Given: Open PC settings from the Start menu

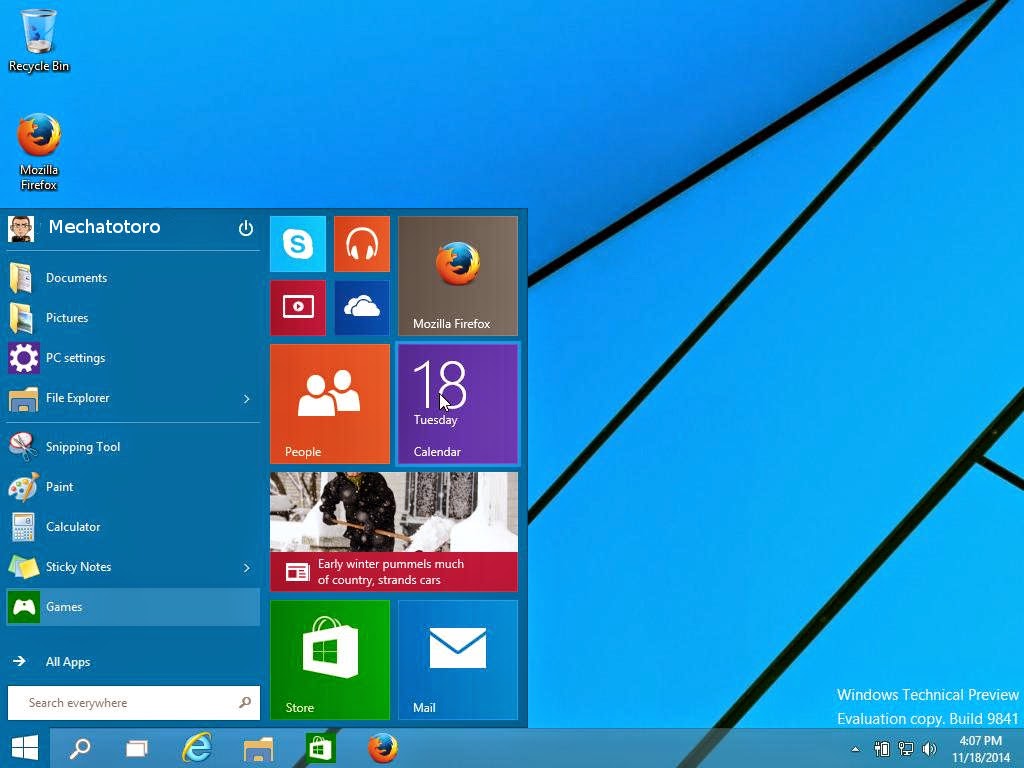Looking at the screenshot, I should (x=75, y=358).
